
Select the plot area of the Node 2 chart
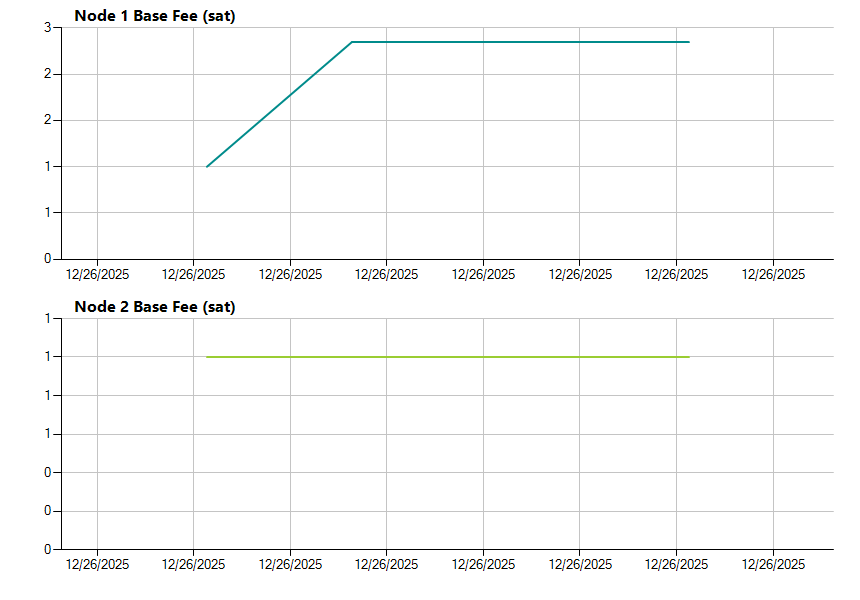pyautogui.click(x=450, y=430)
